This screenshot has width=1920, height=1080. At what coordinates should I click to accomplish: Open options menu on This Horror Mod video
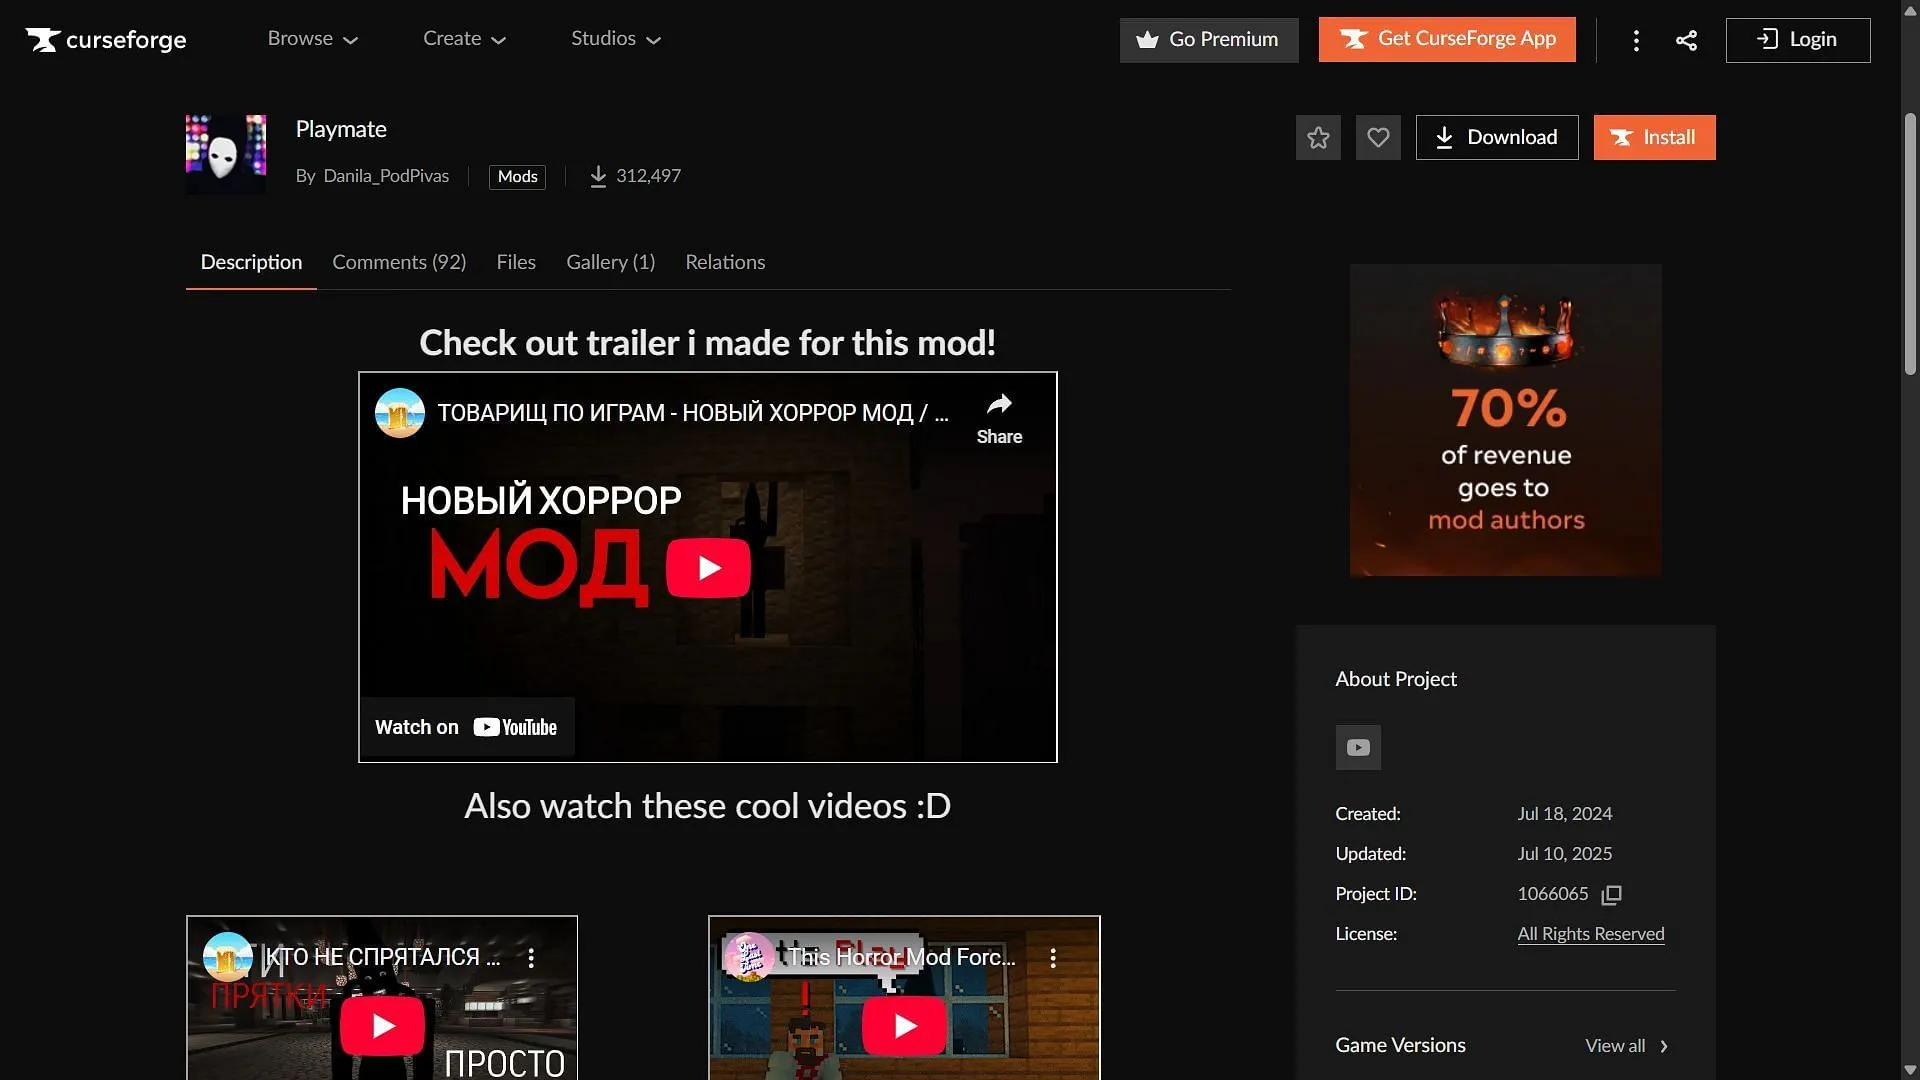1053,958
